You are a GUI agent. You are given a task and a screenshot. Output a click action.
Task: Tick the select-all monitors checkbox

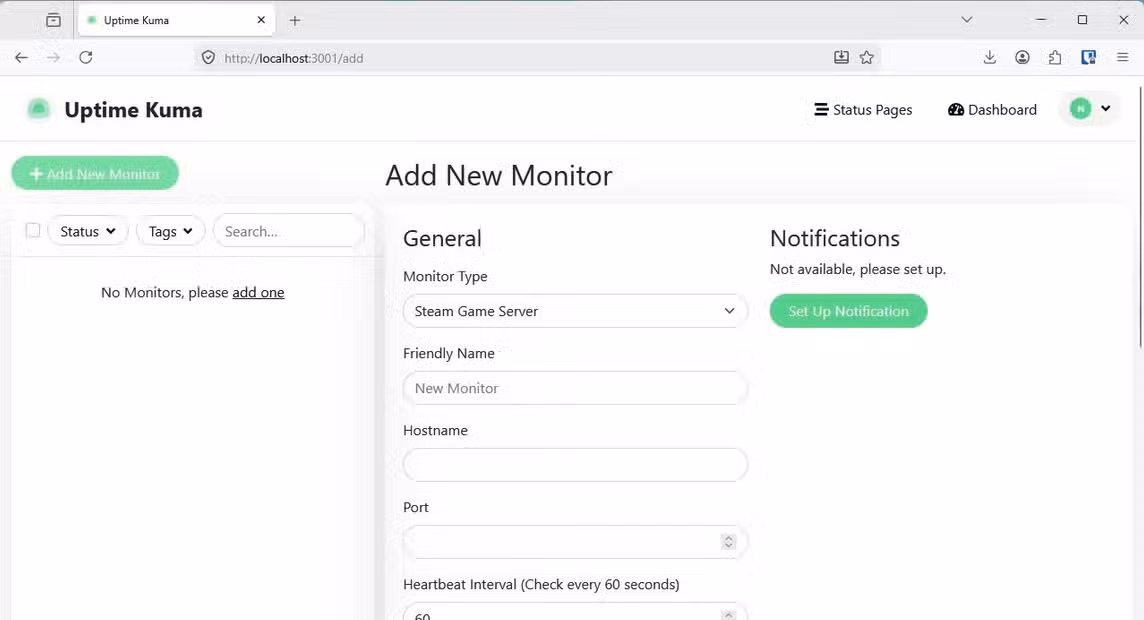[x=33, y=230]
